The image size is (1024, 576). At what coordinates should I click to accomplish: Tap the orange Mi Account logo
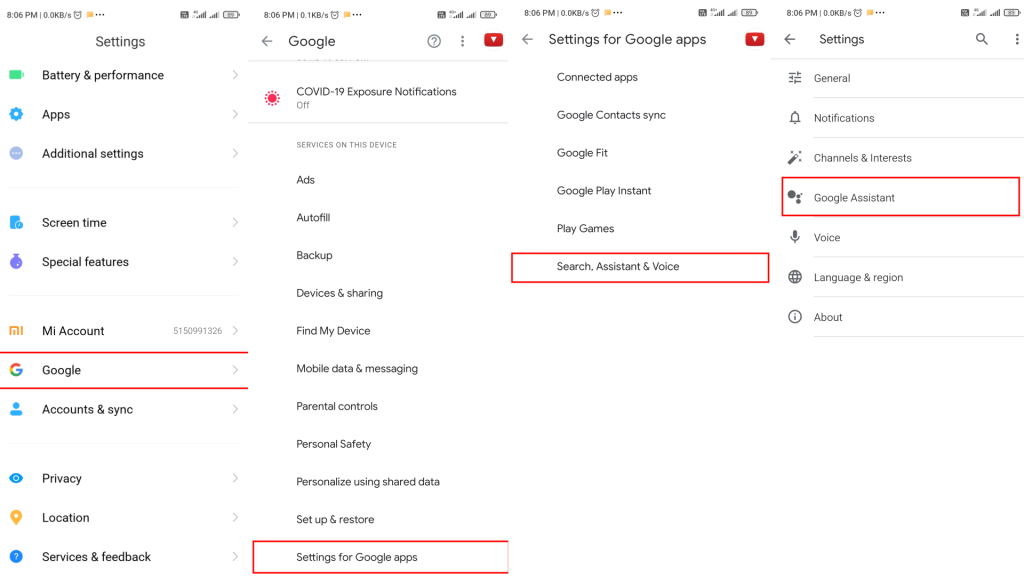pos(16,331)
